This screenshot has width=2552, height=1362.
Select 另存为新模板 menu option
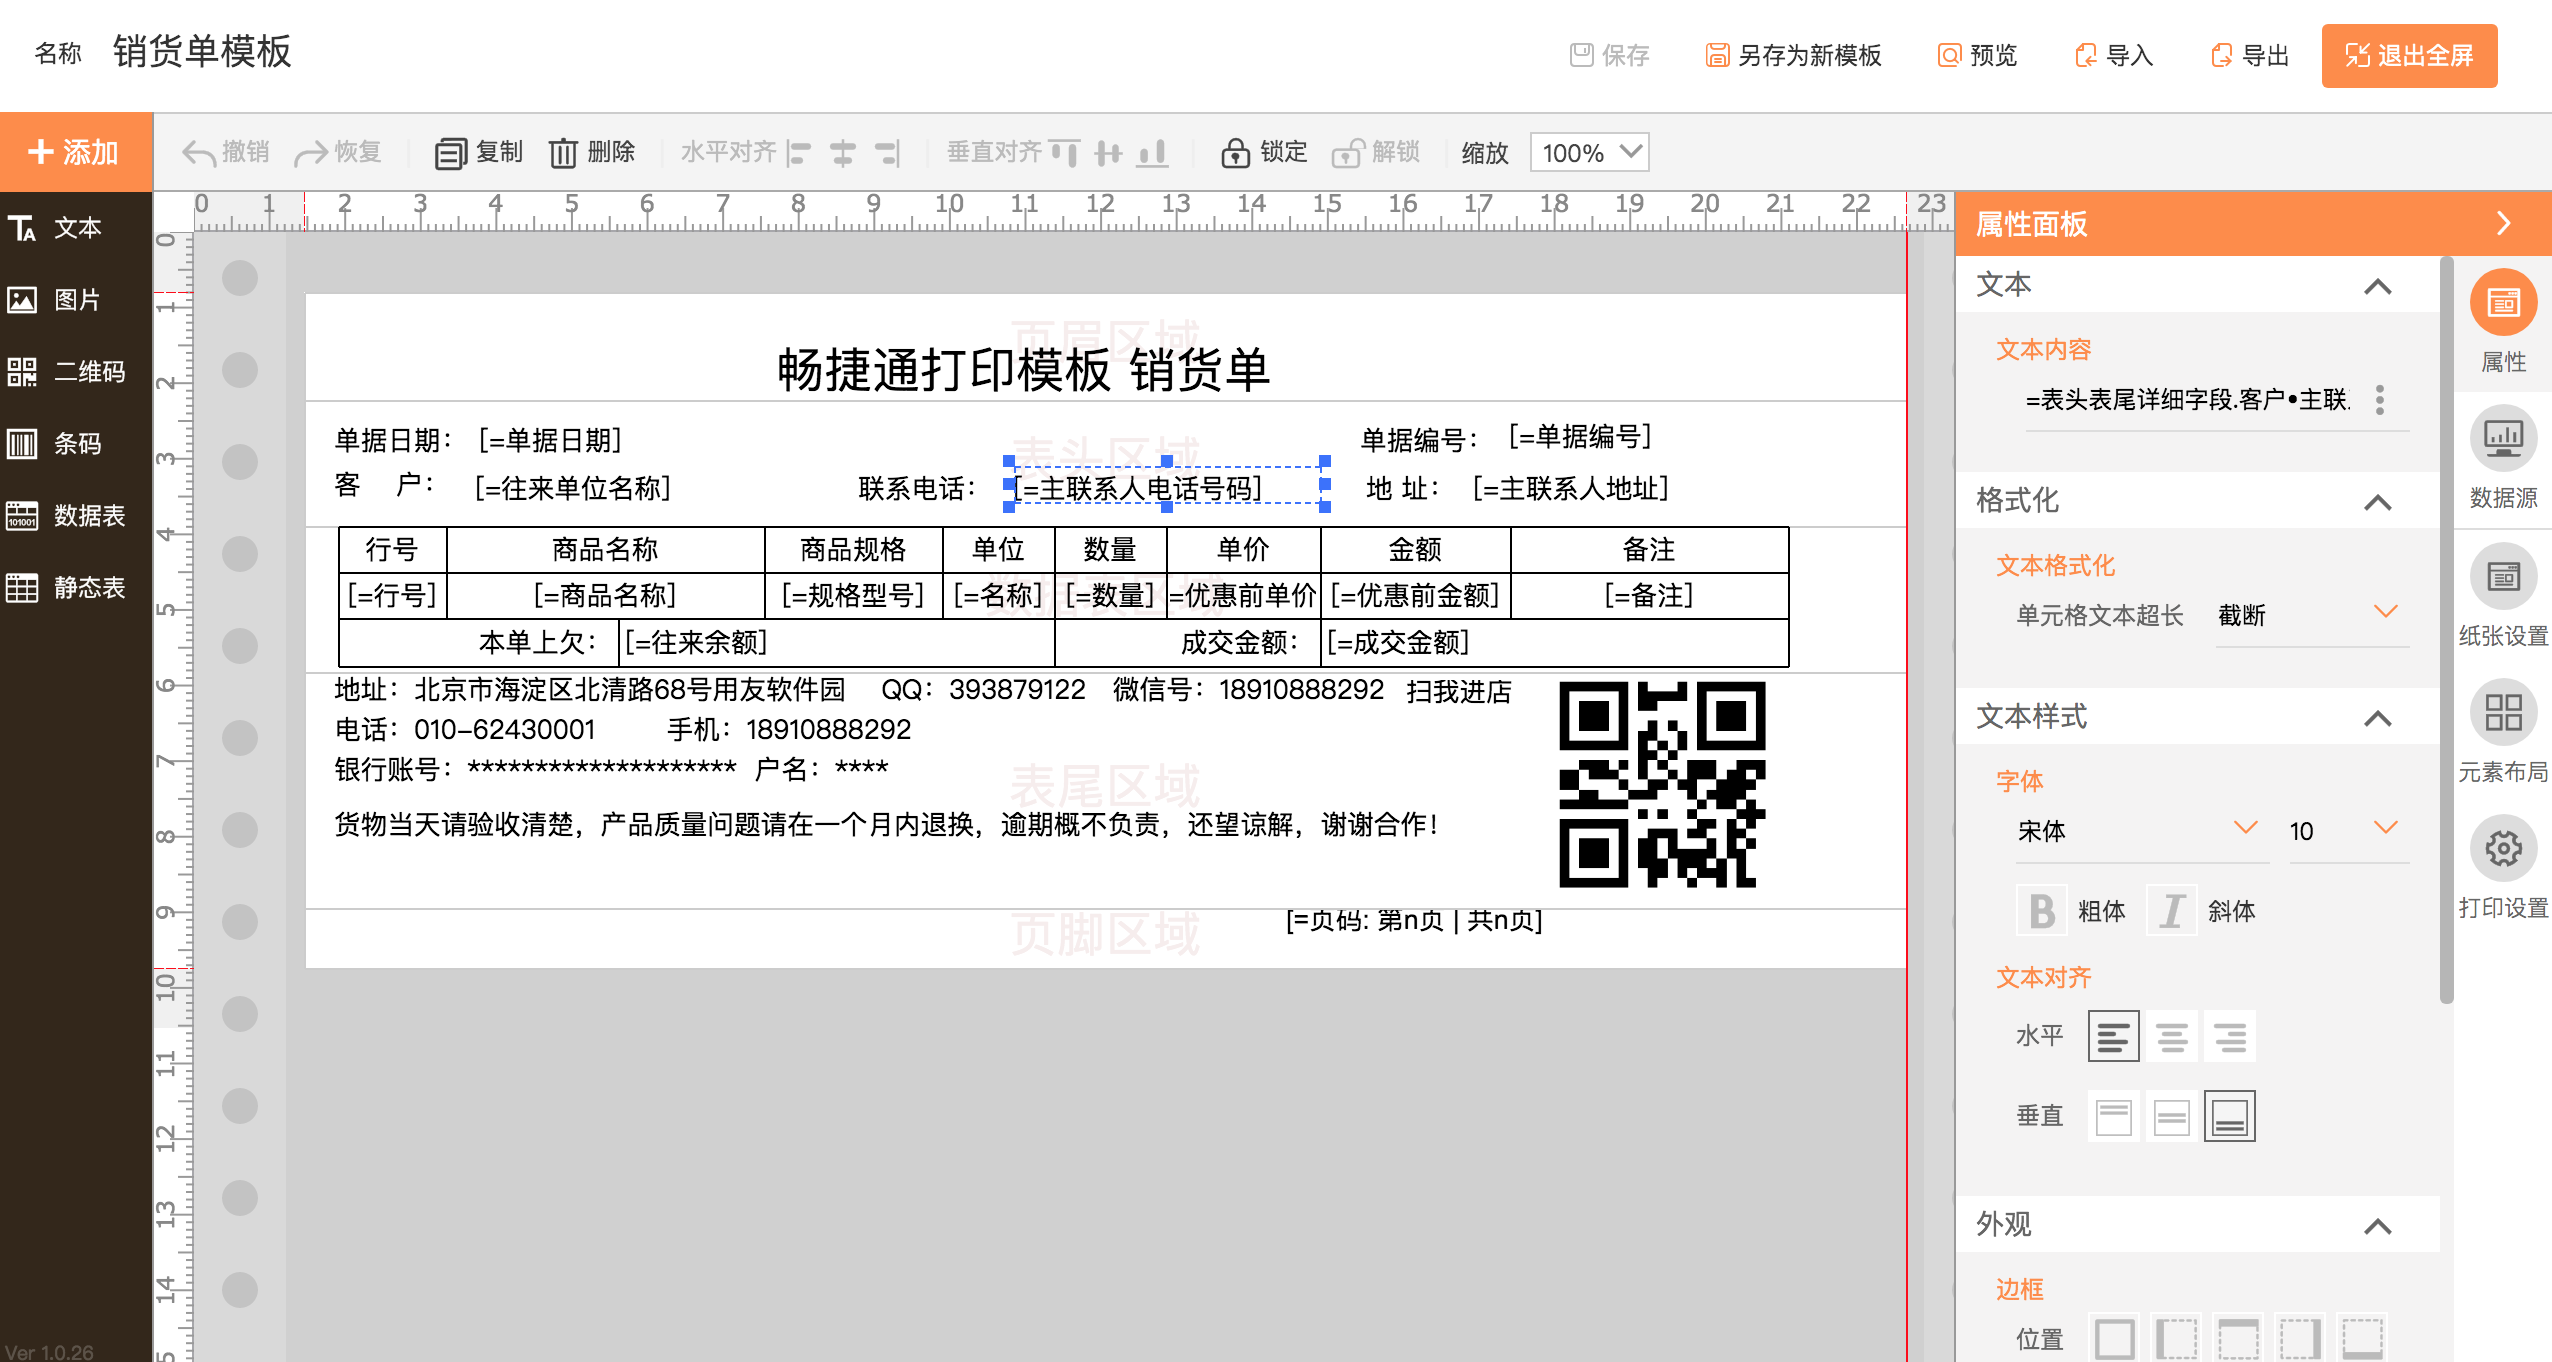coord(1792,54)
